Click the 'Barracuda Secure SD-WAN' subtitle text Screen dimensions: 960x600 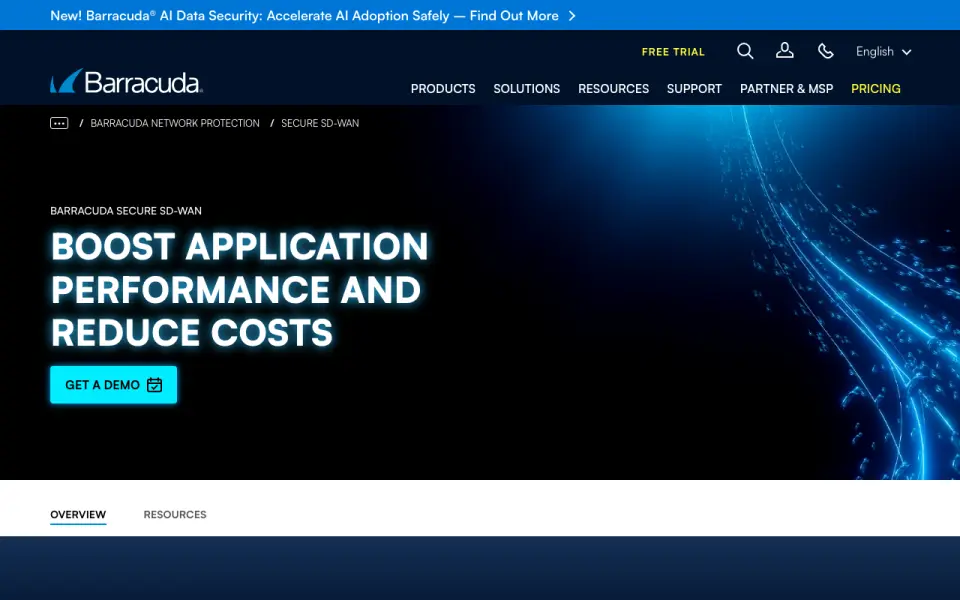pyautogui.click(x=126, y=211)
